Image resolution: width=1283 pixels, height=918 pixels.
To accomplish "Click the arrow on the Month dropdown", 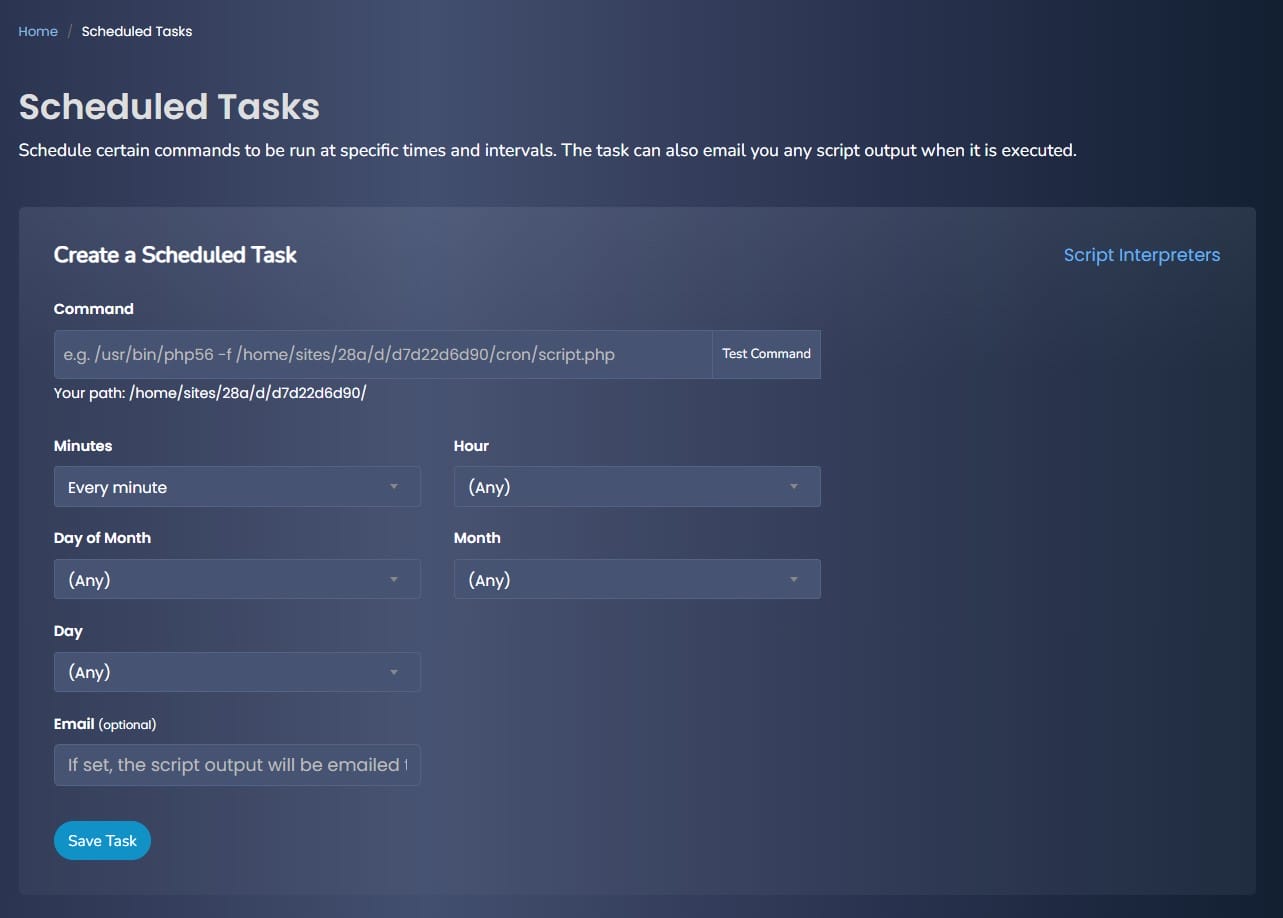I will click(793, 579).
